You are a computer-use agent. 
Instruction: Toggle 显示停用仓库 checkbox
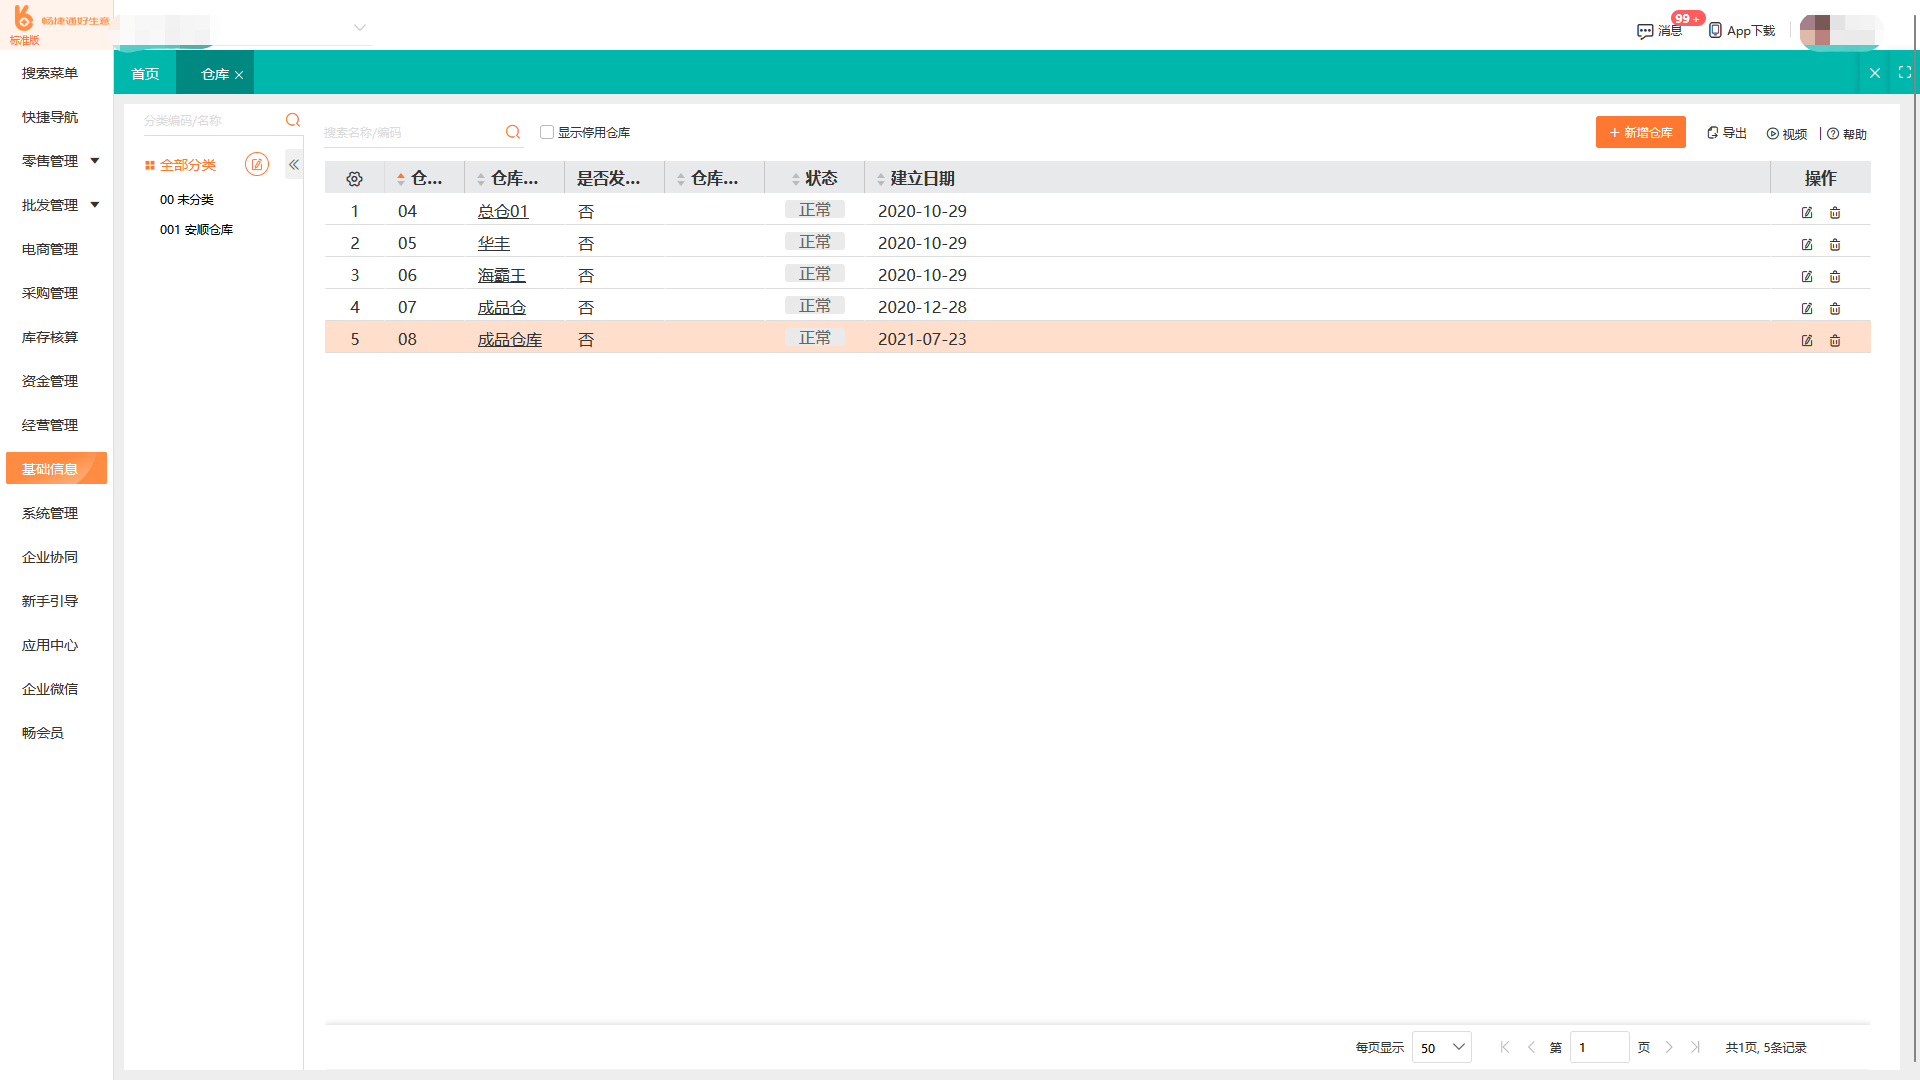[547, 132]
